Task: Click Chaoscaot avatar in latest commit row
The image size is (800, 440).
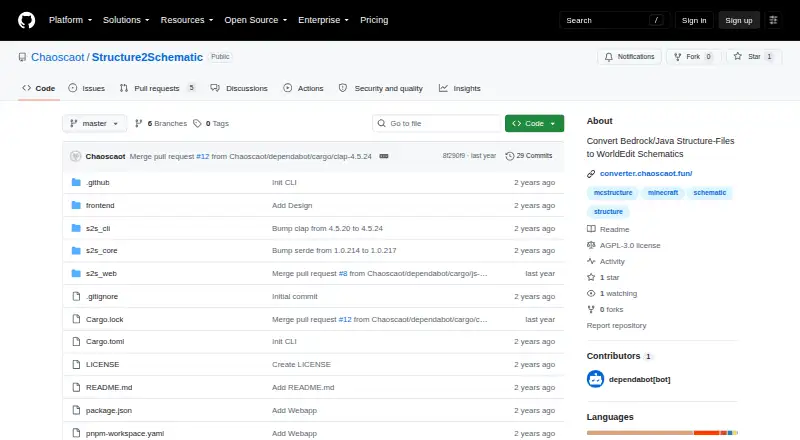Action: [x=76, y=156]
